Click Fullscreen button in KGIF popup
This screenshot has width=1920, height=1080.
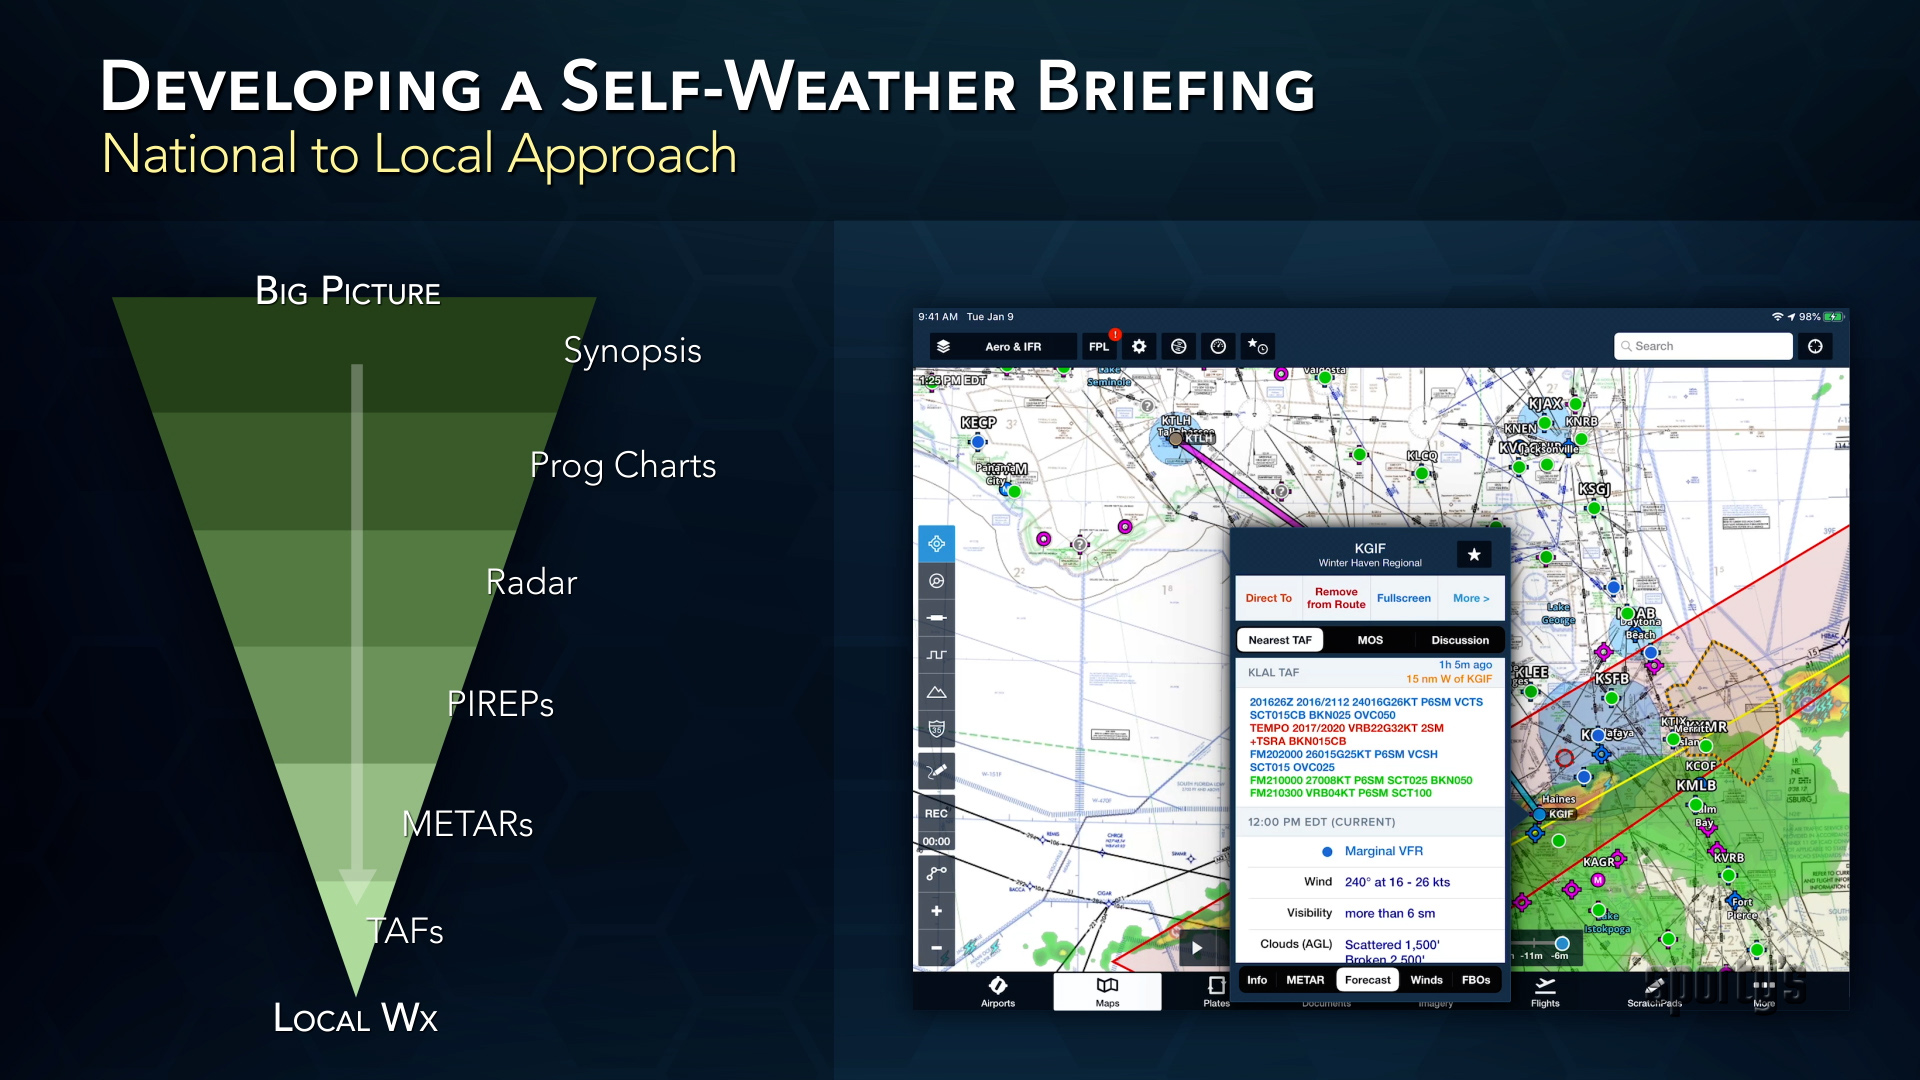(x=1403, y=597)
